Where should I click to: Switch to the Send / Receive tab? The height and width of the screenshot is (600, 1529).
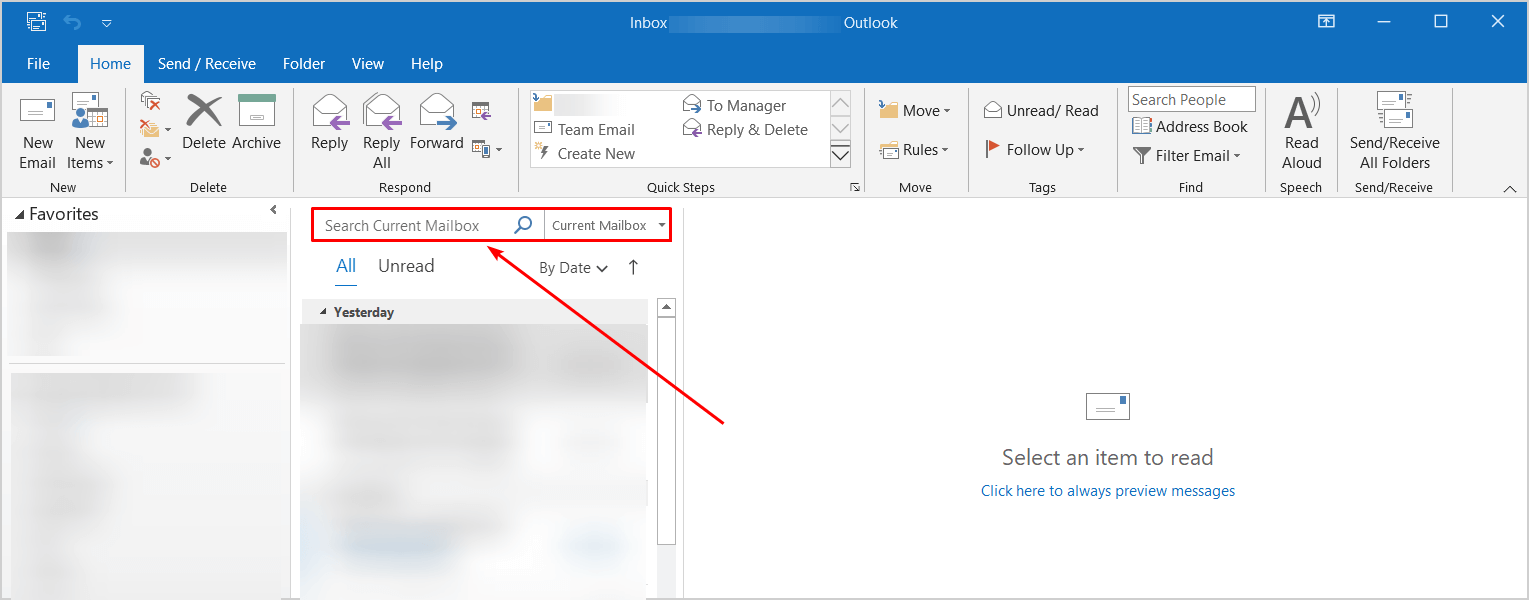point(207,63)
